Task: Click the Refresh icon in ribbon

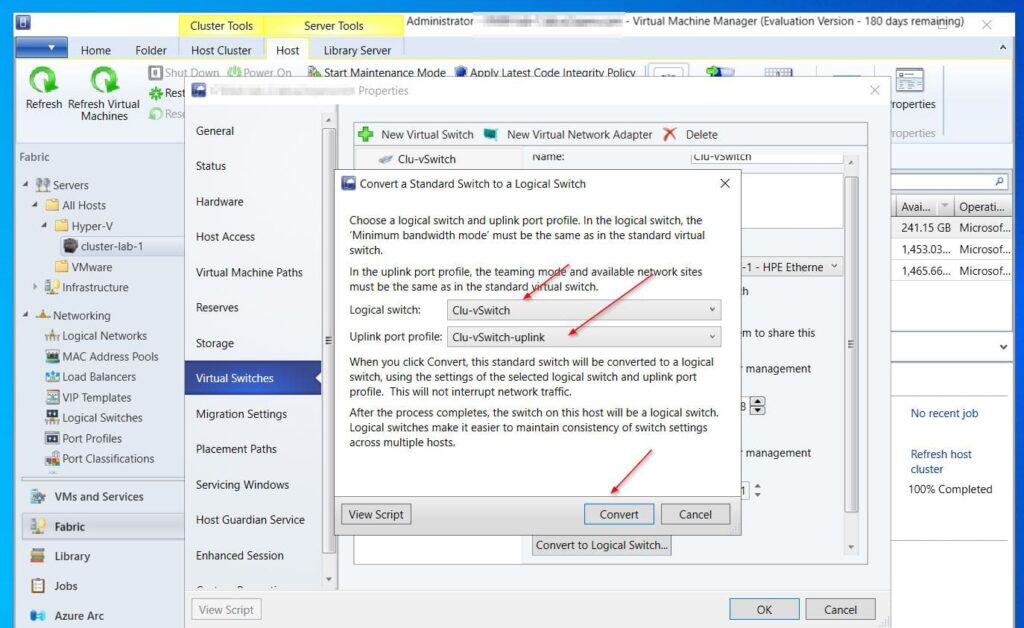Action: [43, 82]
